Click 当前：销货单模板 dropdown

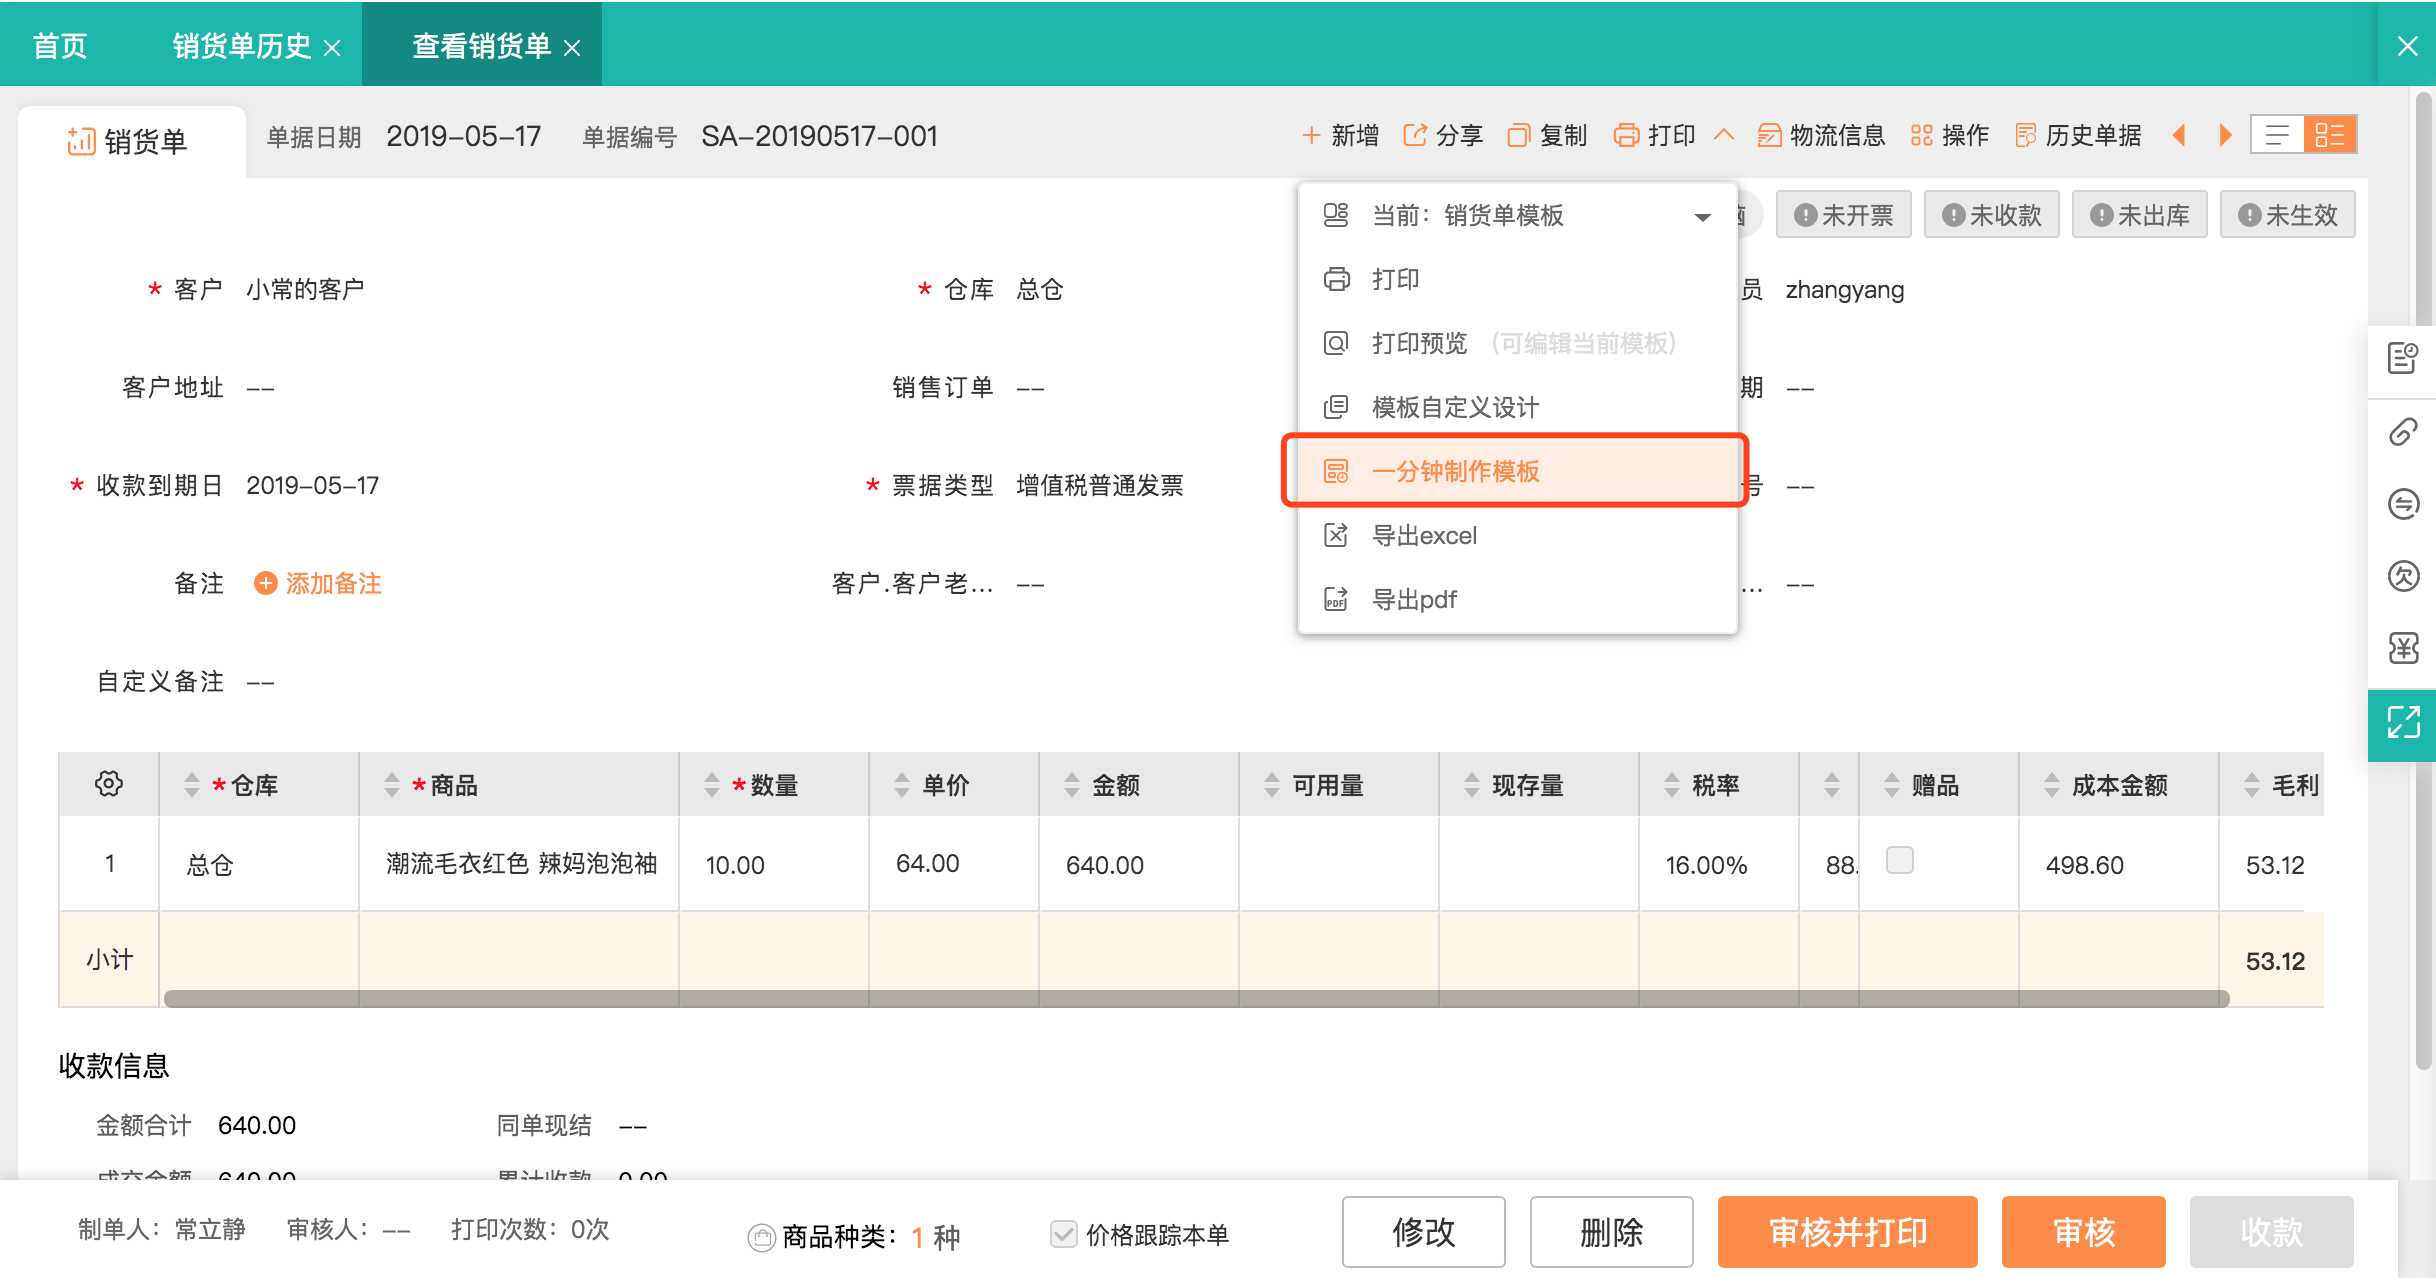[x=1516, y=213]
